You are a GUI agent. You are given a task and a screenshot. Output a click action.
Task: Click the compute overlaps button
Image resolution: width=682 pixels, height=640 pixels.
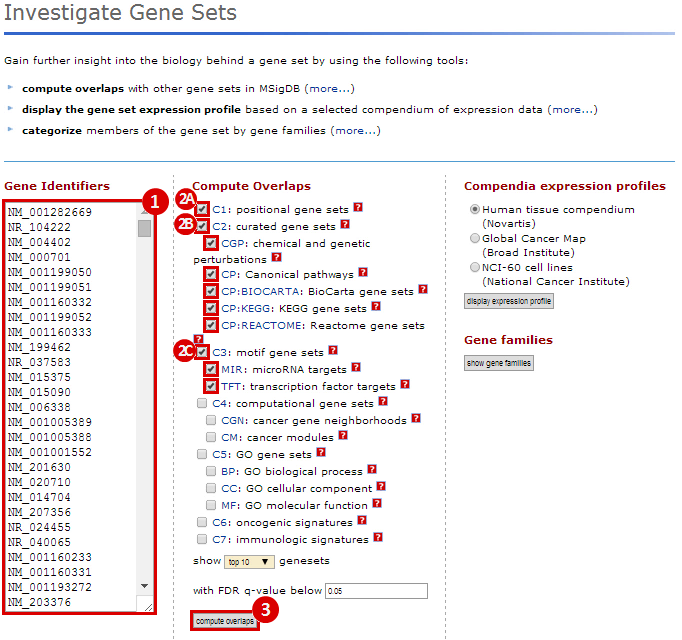point(225,621)
